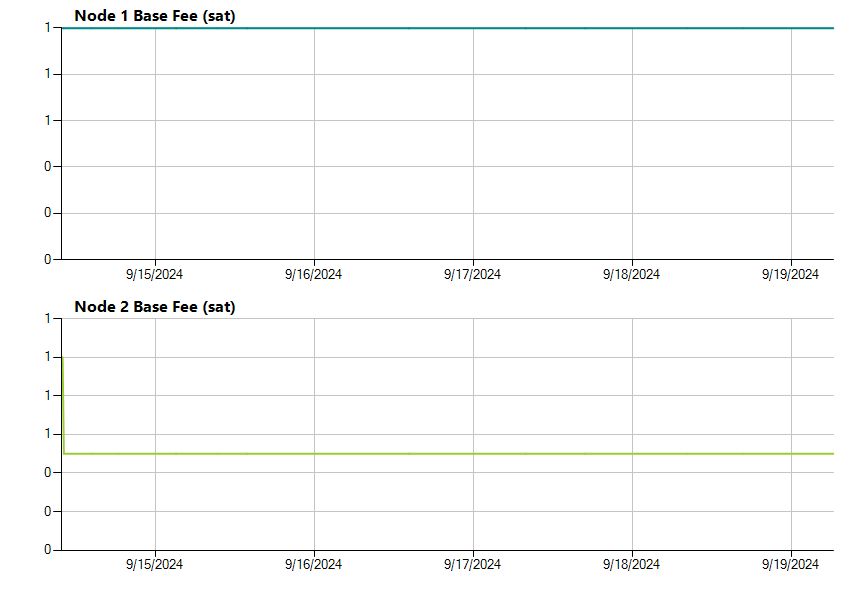
Task: Select 9/19/2024 on the Node 2 chart axis
Action: click(791, 565)
